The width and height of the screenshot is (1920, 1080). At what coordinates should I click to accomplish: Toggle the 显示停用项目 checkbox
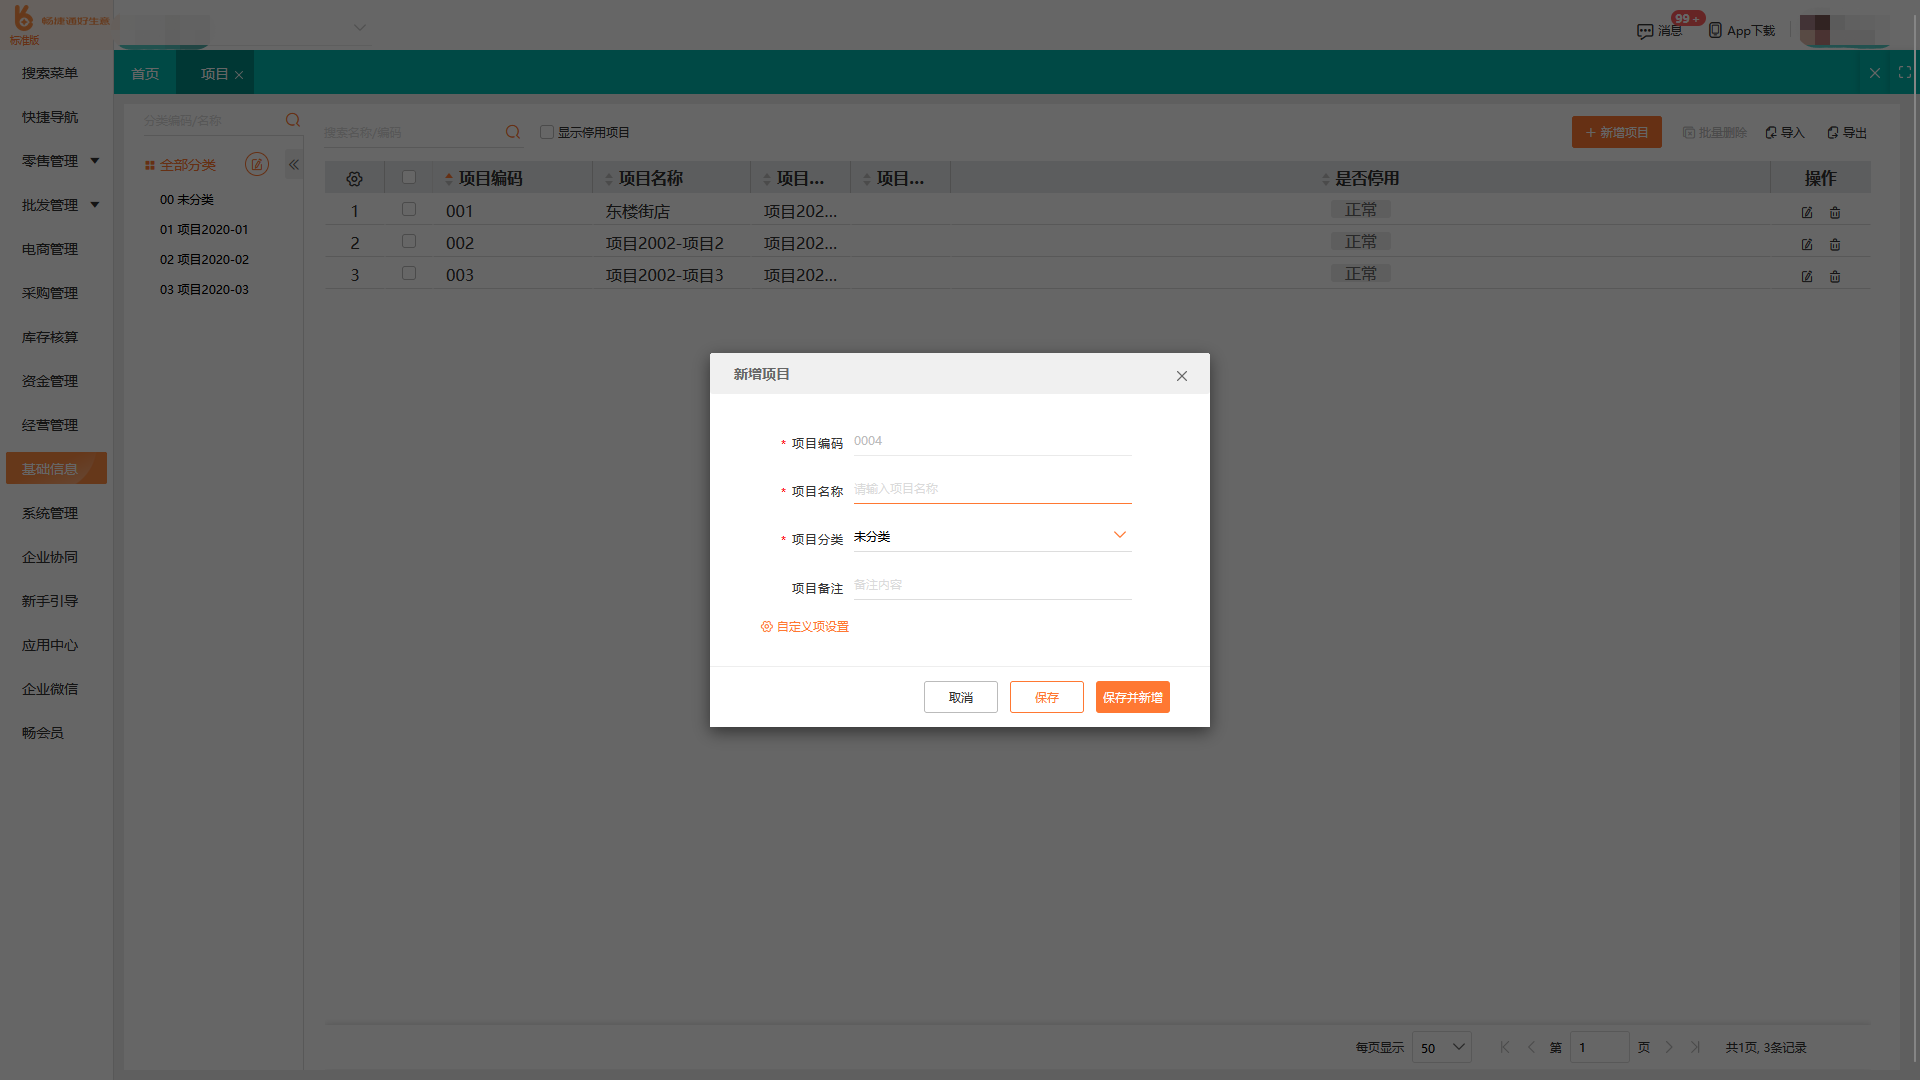[x=547, y=132]
